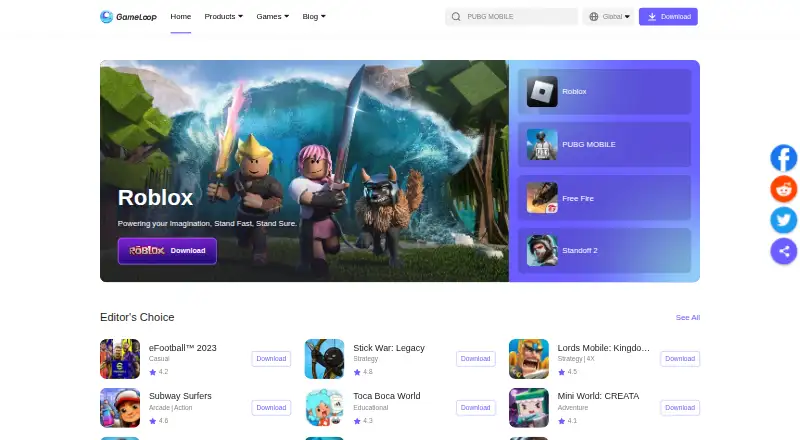Click the Roblox hero banner image
This screenshot has height=440, width=800.
[x=304, y=171]
